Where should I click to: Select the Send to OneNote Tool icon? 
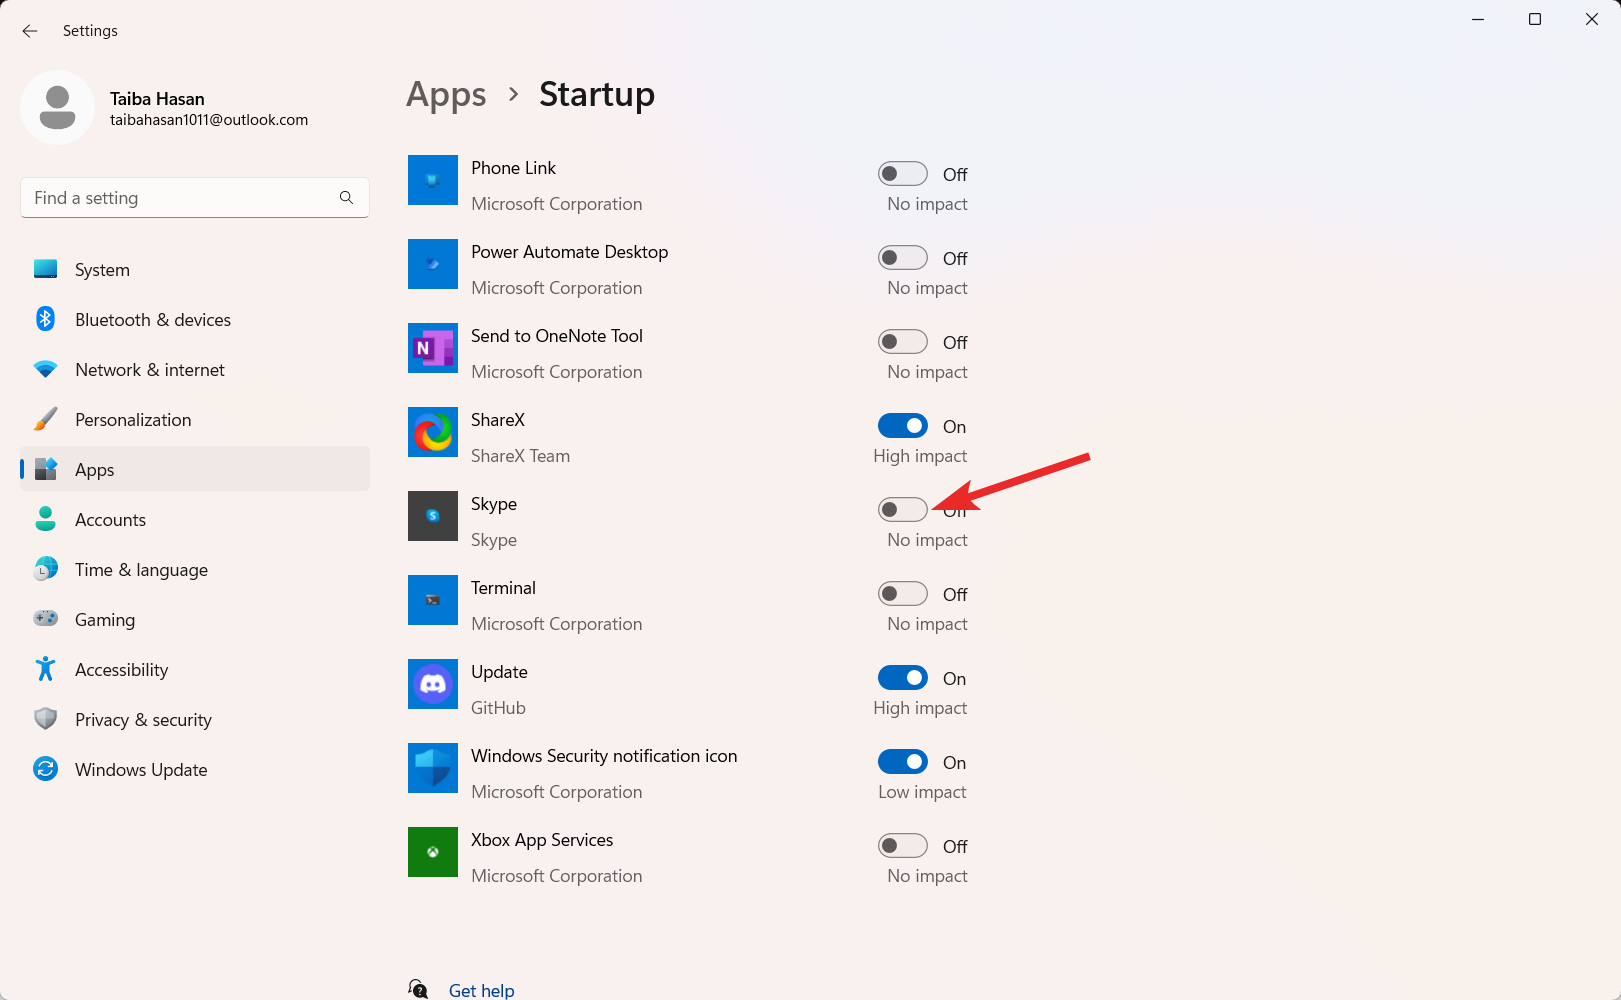pos(432,348)
